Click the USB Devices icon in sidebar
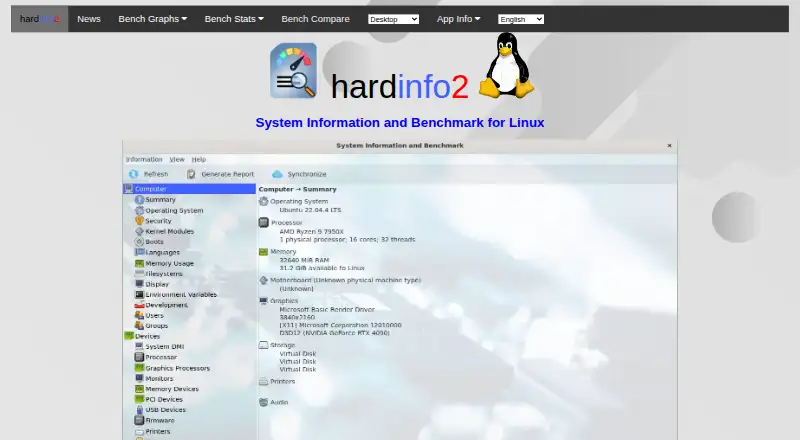Screen dimensions: 800x440 coord(139,409)
